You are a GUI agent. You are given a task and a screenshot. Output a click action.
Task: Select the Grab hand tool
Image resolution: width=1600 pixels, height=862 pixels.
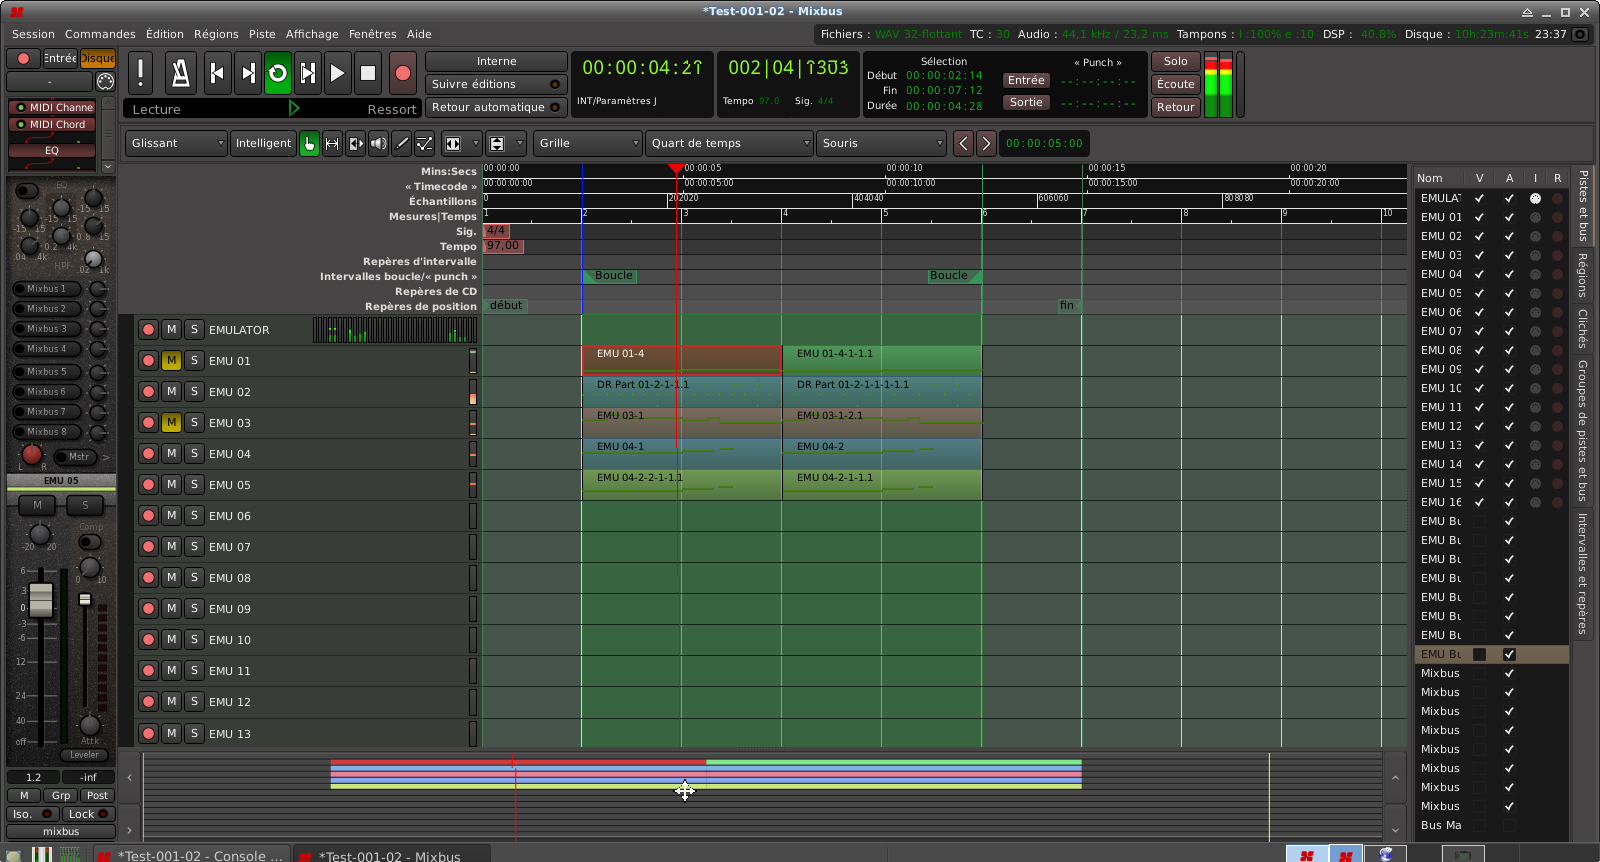click(x=309, y=144)
